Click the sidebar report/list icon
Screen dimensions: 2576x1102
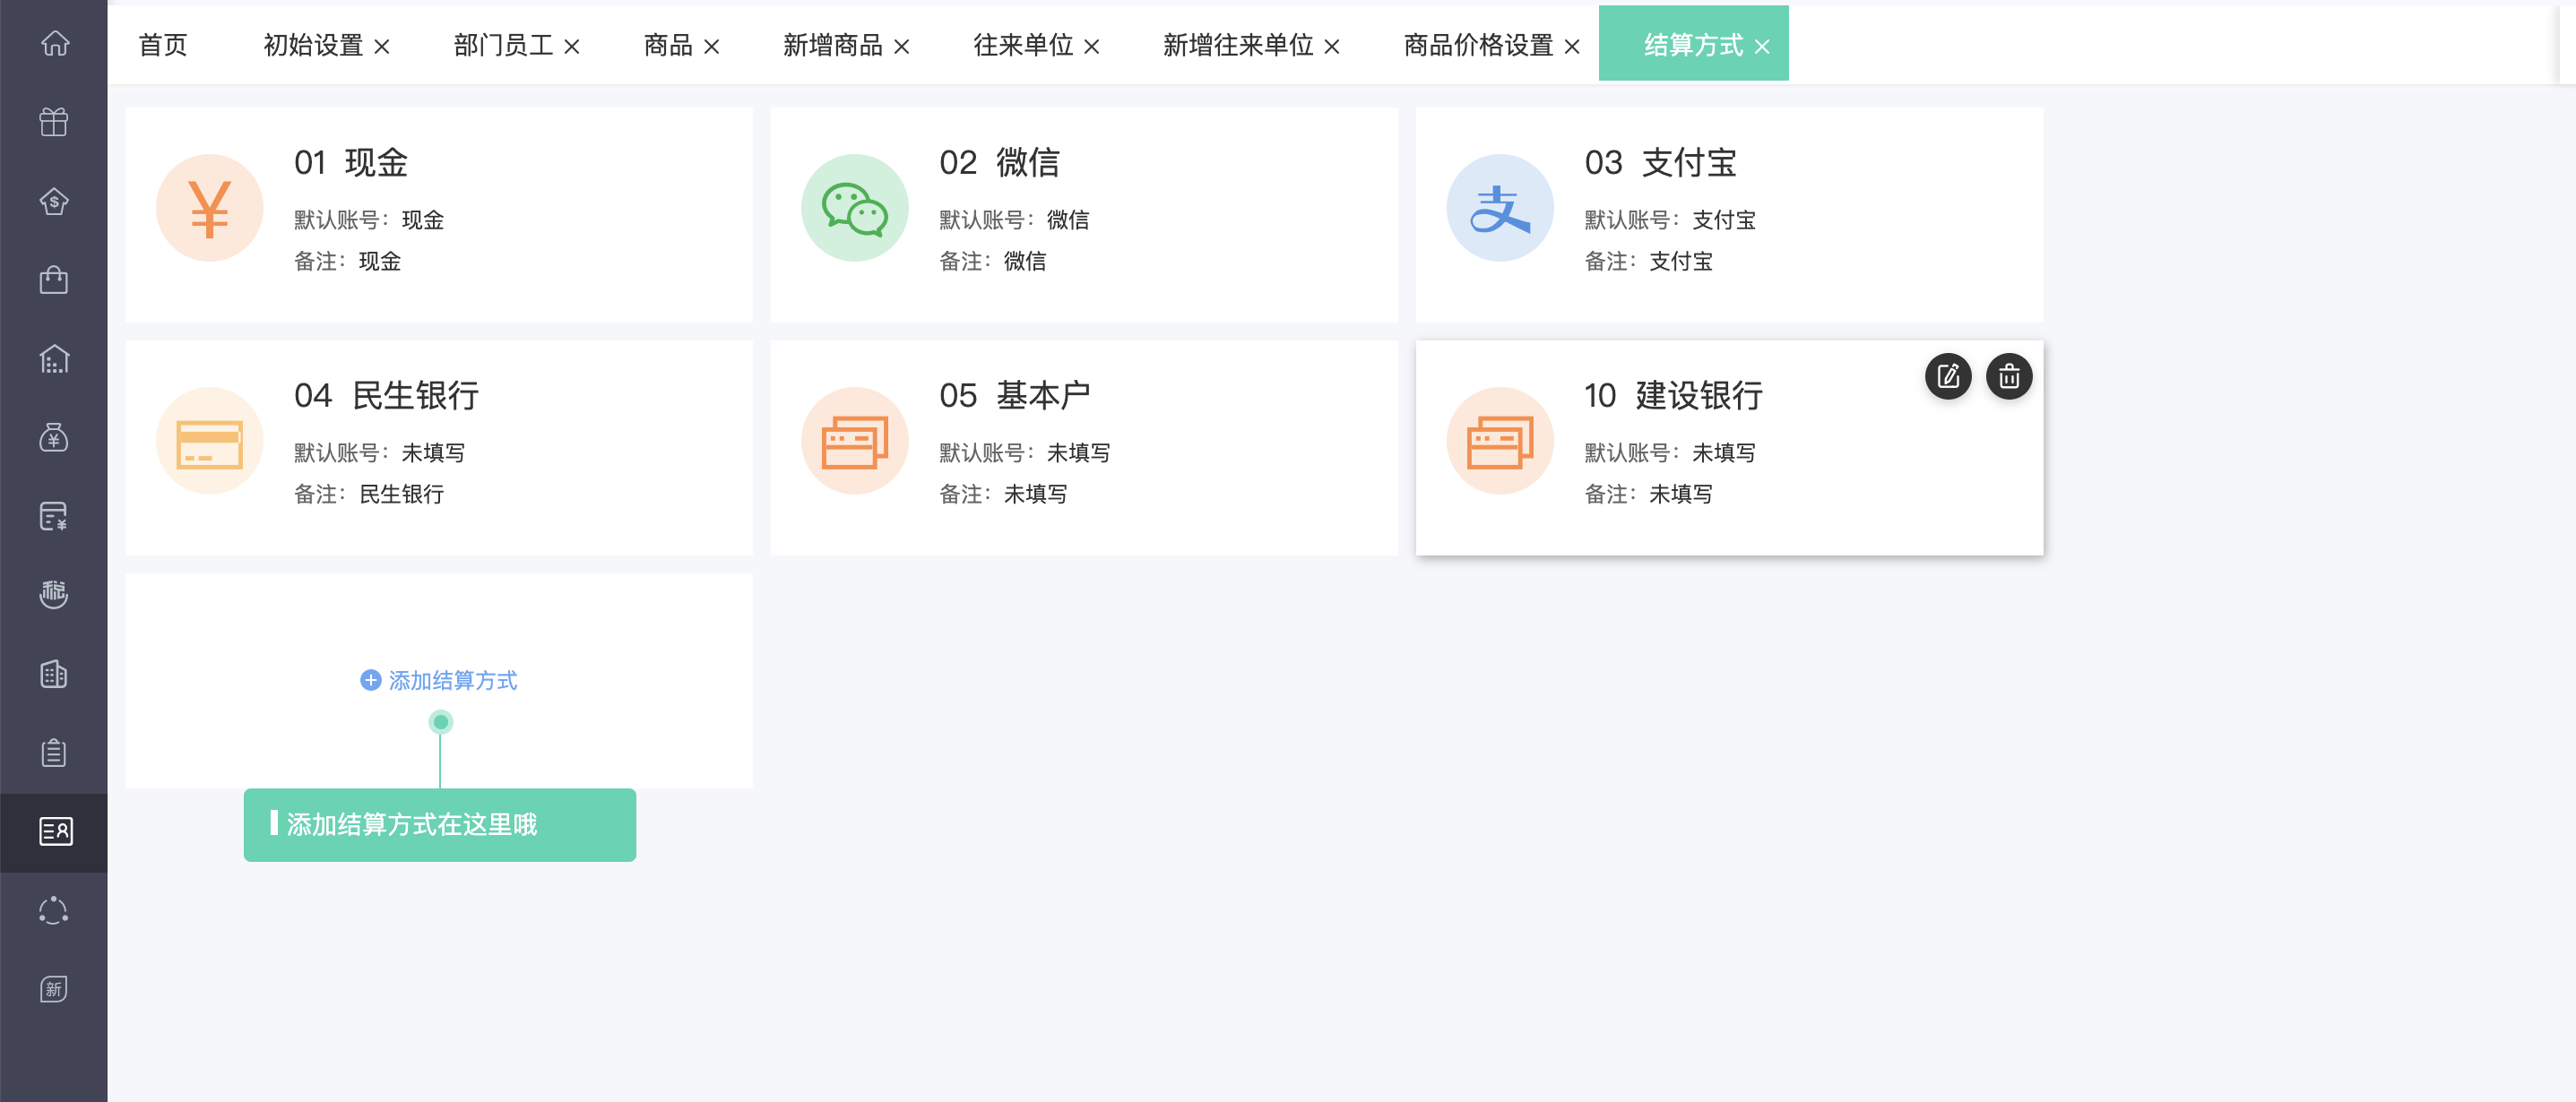point(54,753)
